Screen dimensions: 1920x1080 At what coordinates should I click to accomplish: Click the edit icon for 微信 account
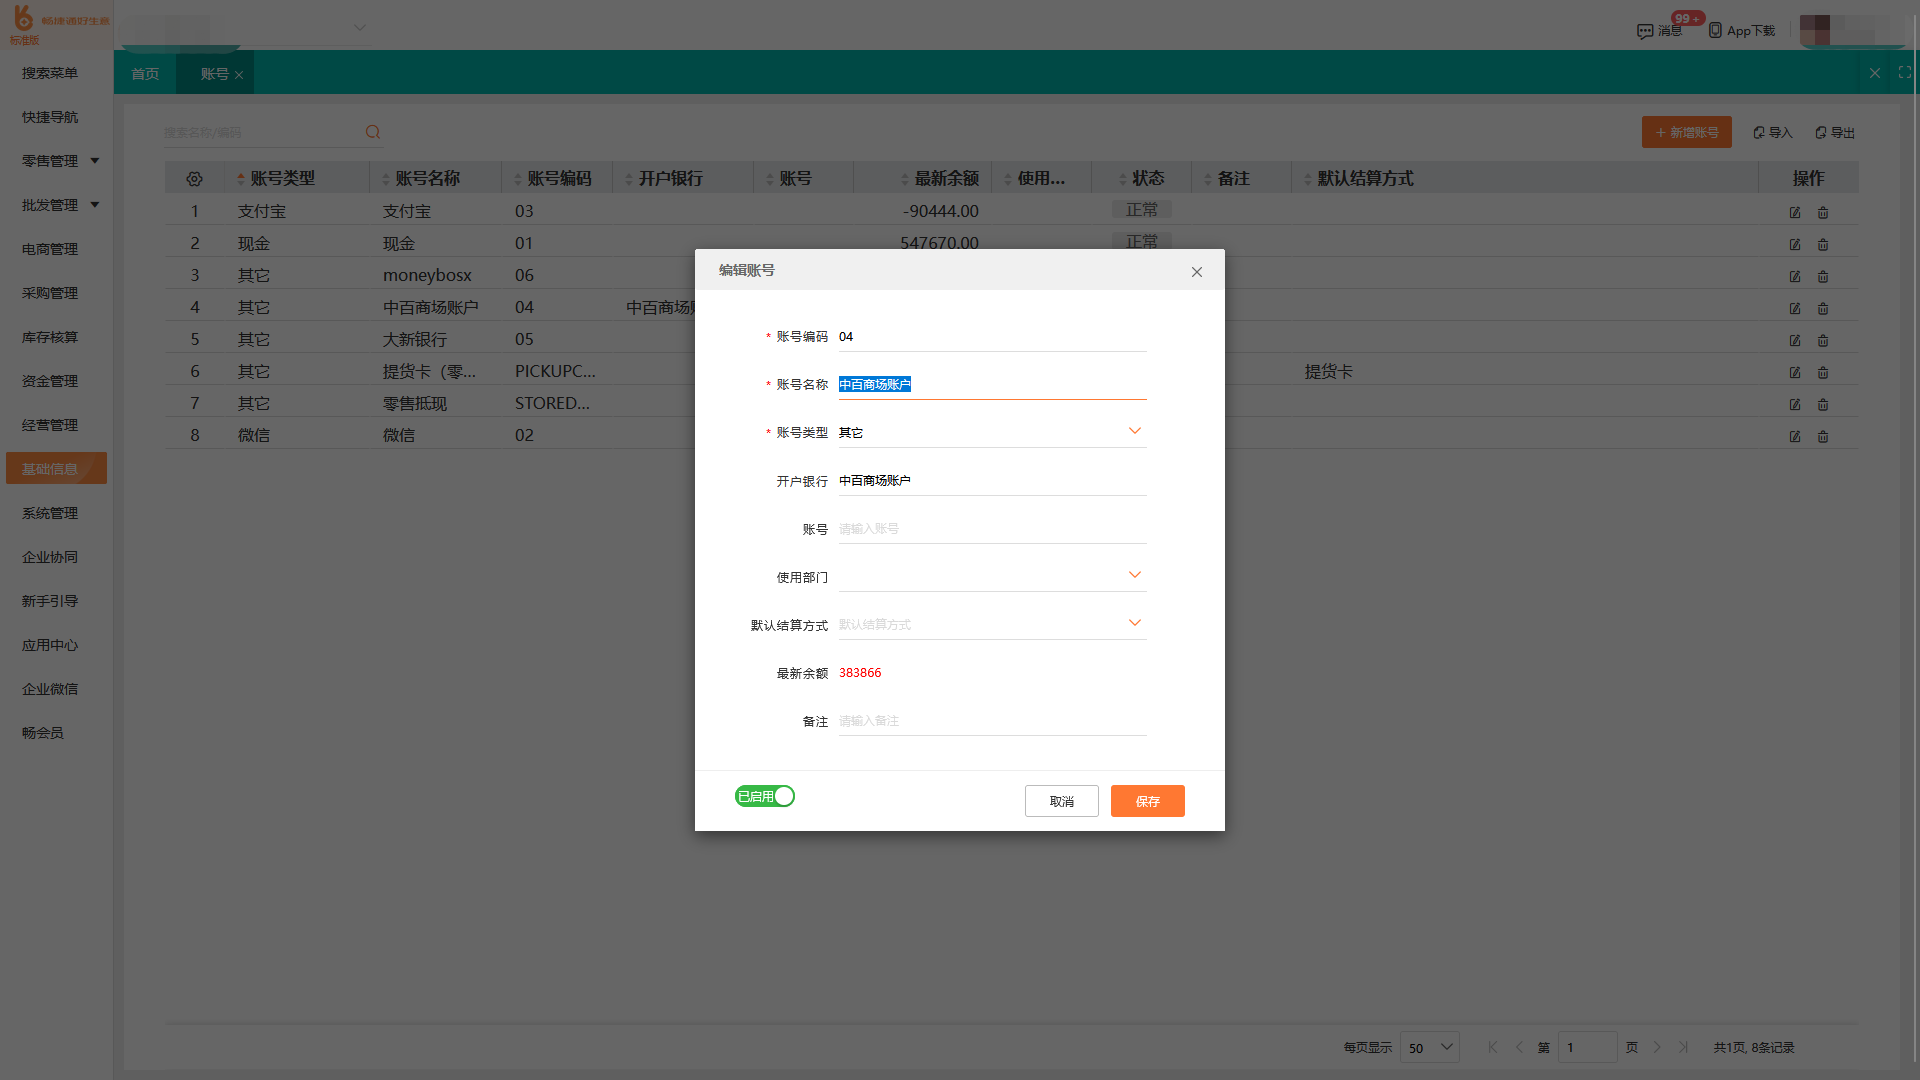1795,435
